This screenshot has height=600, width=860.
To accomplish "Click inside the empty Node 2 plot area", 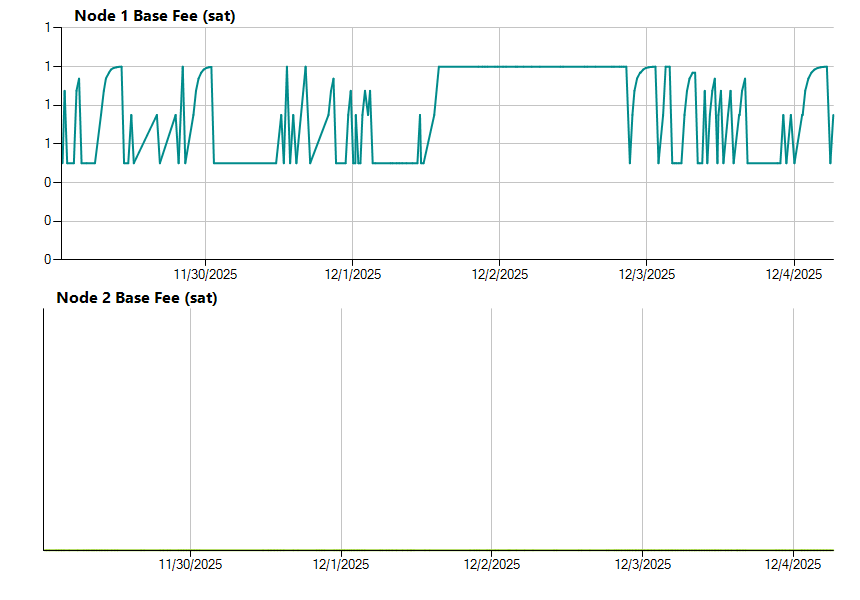I will click(x=420, y=430).
